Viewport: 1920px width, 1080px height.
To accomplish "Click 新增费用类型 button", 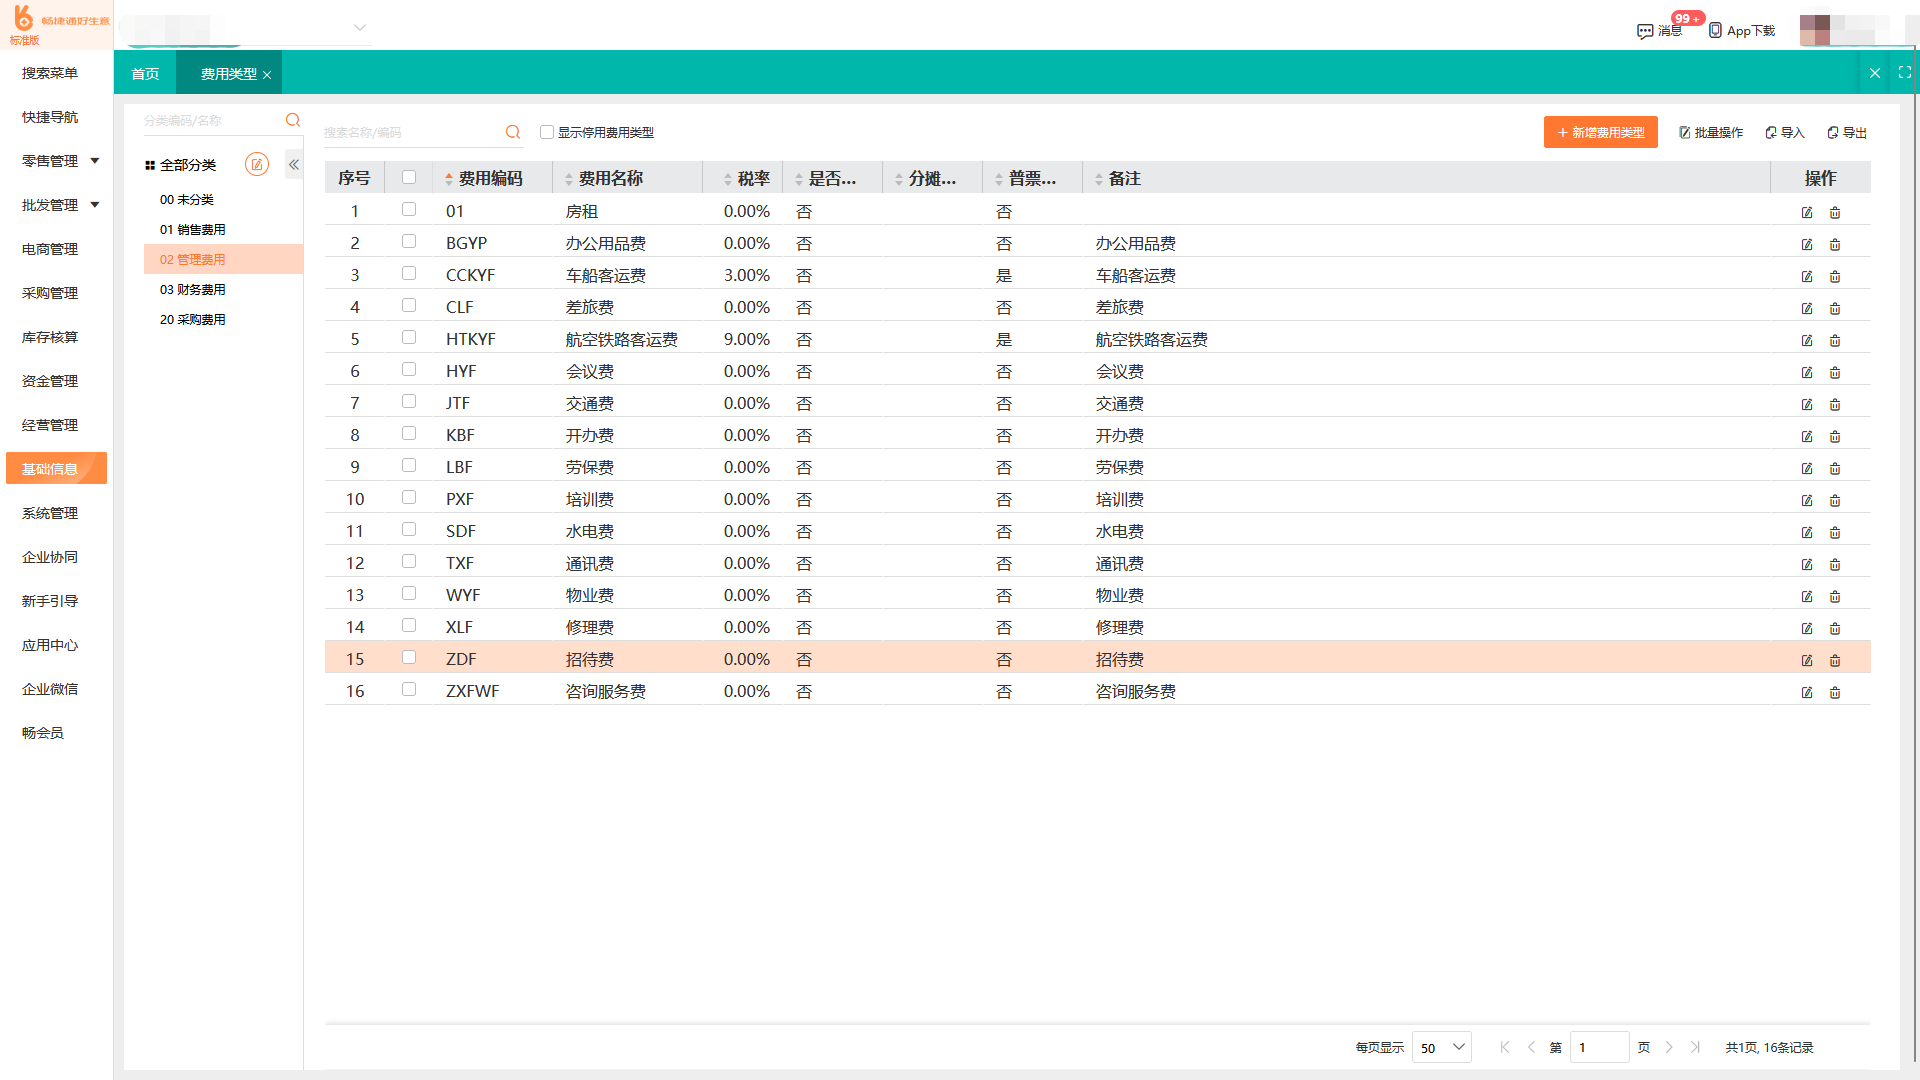I will pyautogui.click(x=1601, y=131).
